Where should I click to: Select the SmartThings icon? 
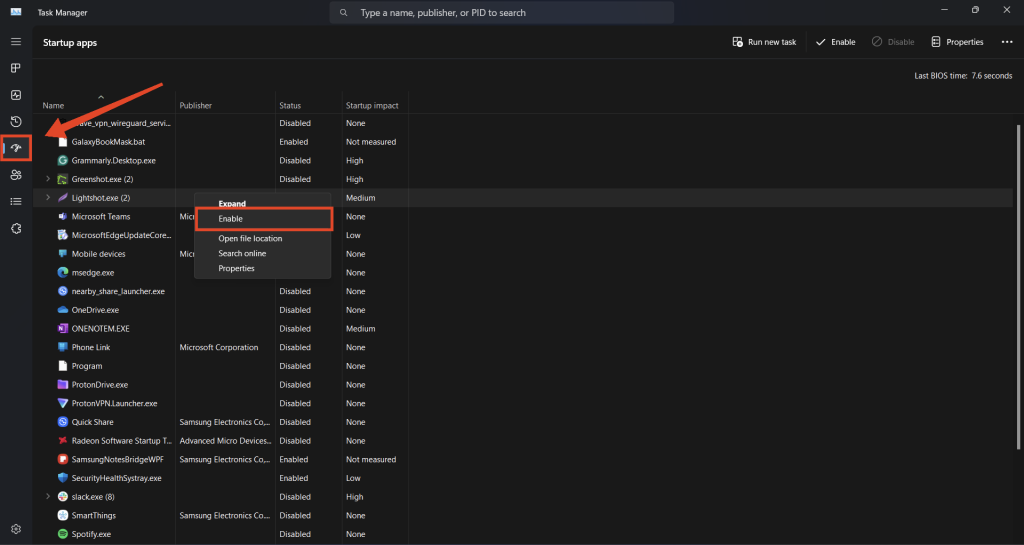(x=63, y=515)
